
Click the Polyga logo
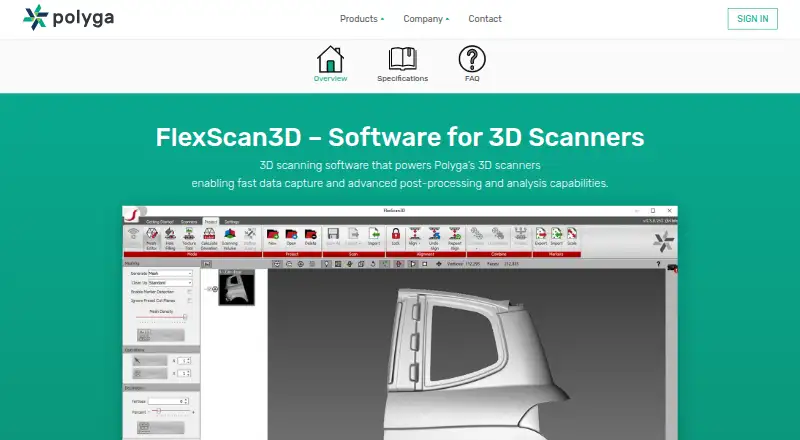click(x=68, y=18)
